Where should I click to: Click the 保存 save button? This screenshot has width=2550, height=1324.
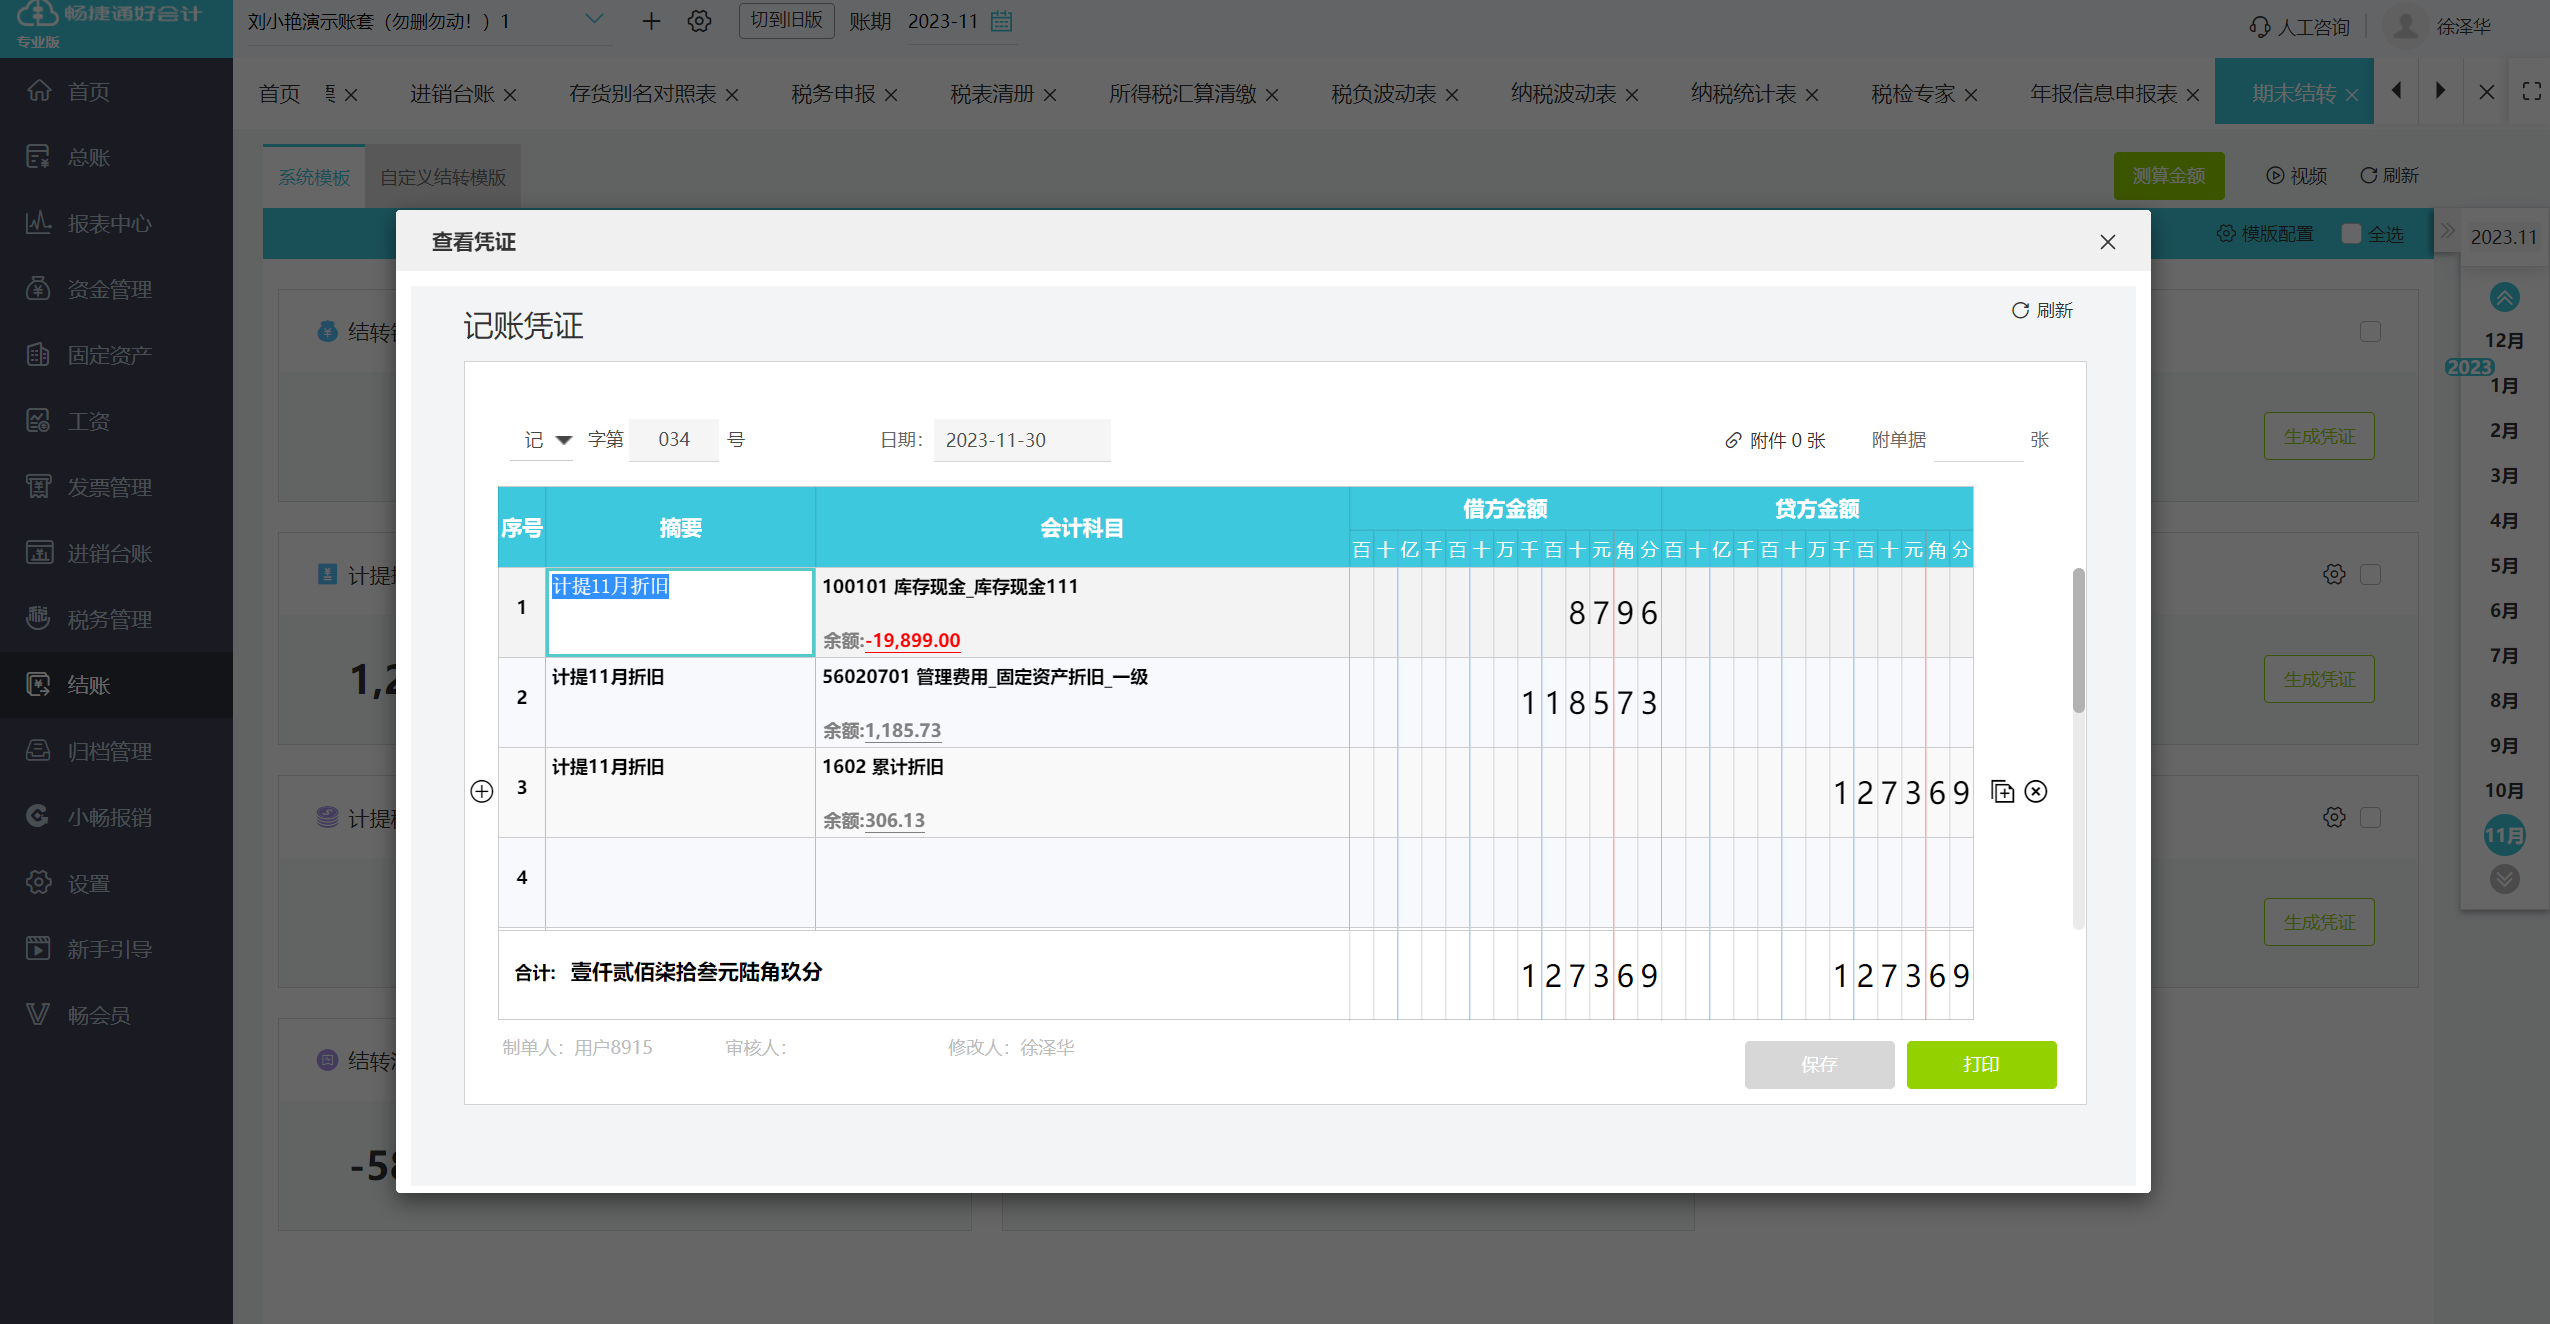tap(1818, 1064)
